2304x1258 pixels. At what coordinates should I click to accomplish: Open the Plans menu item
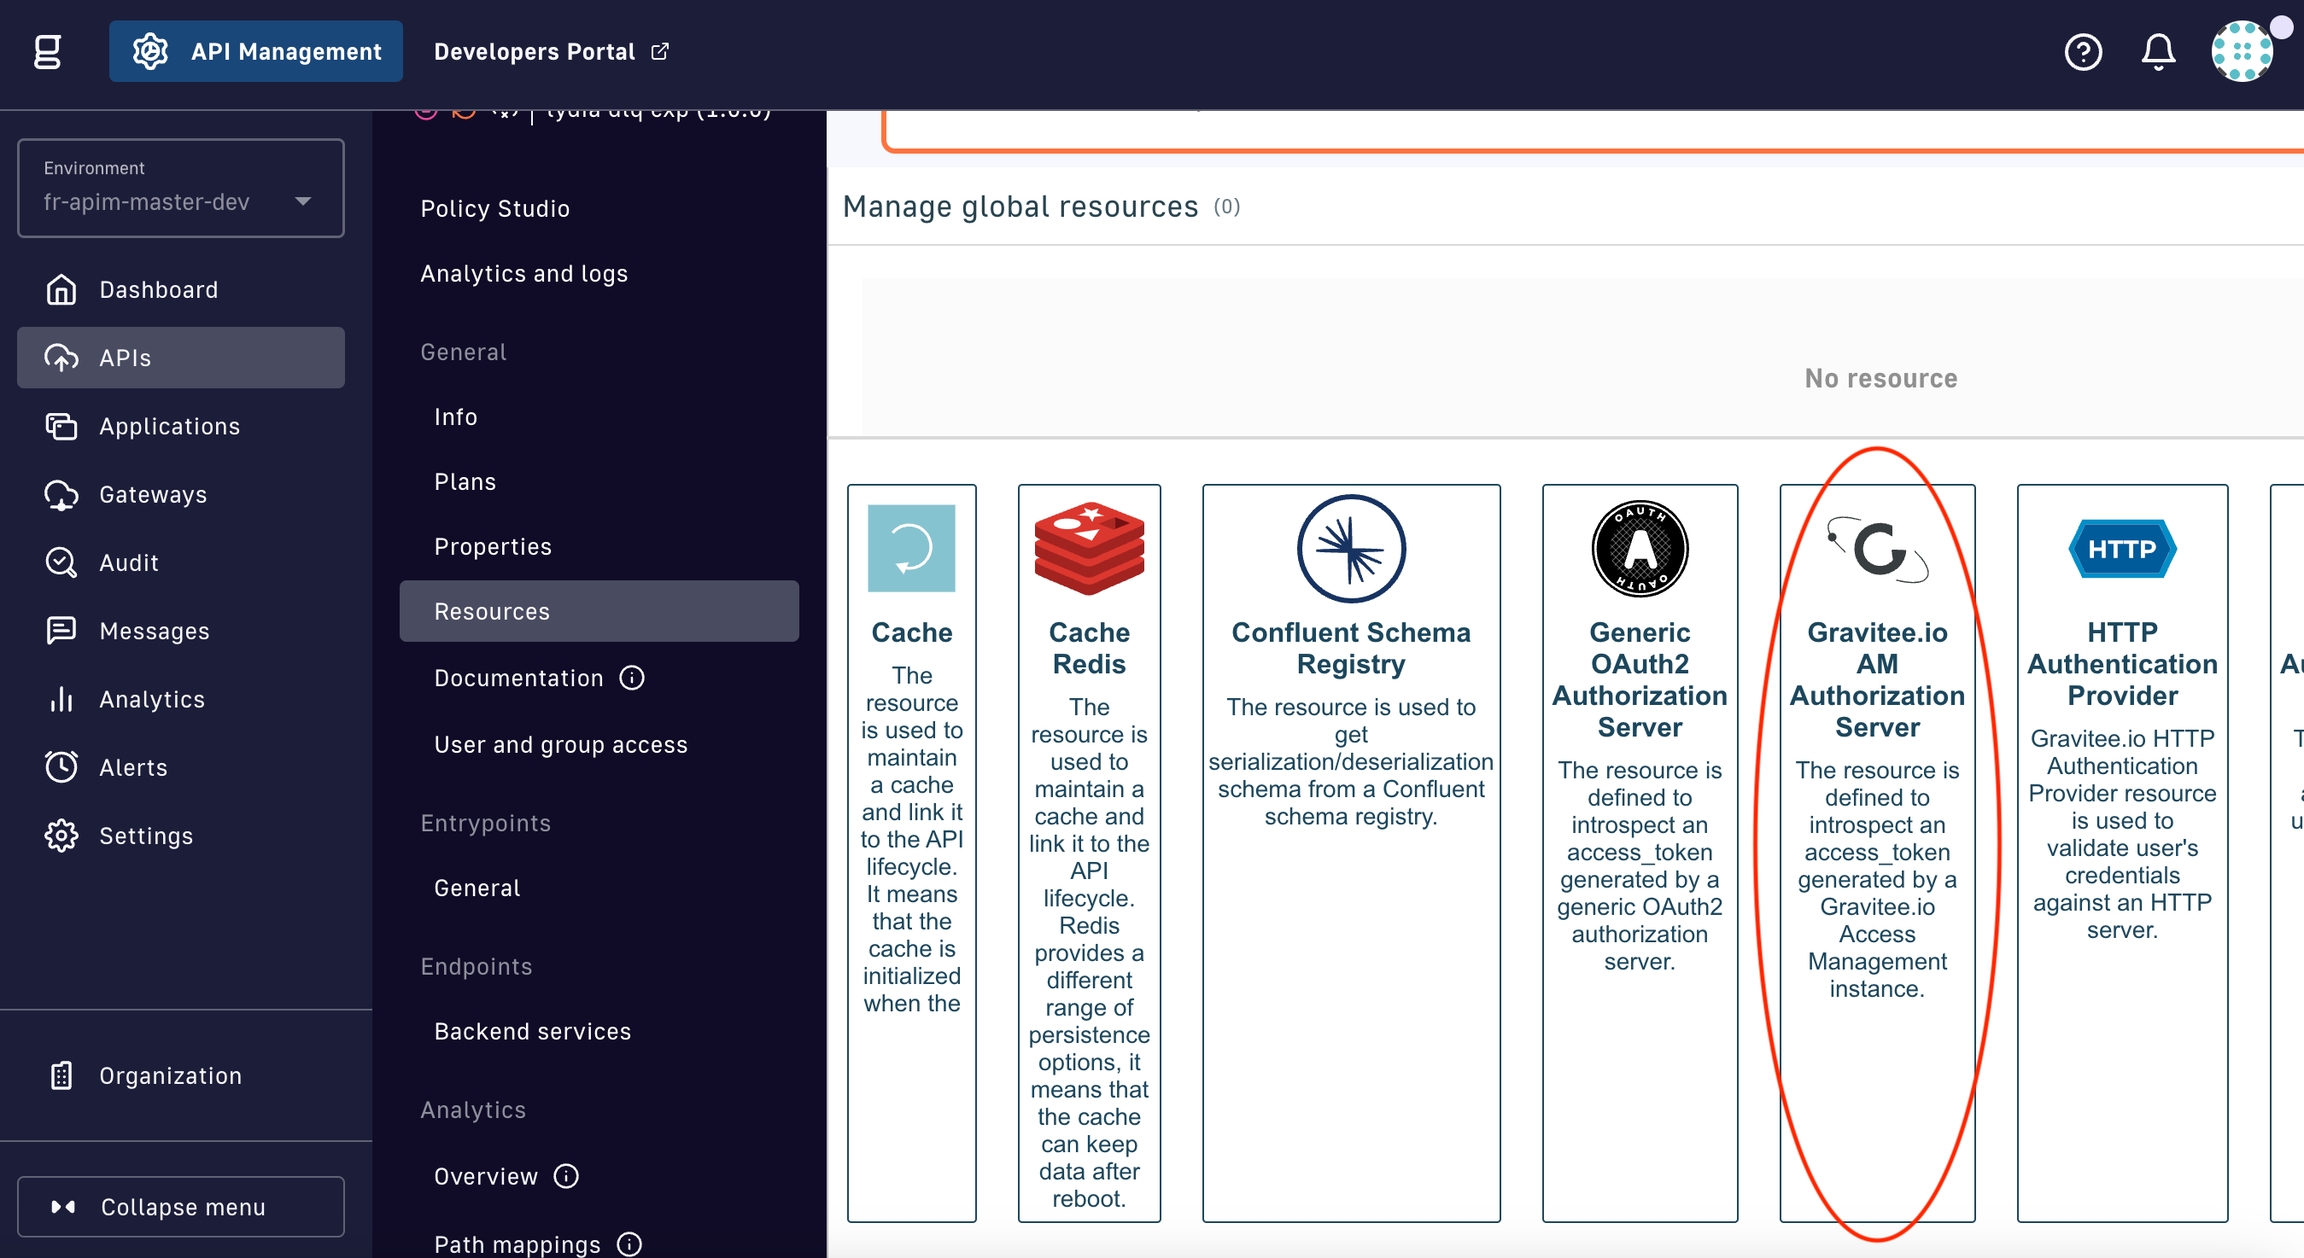tap(465, 482)
